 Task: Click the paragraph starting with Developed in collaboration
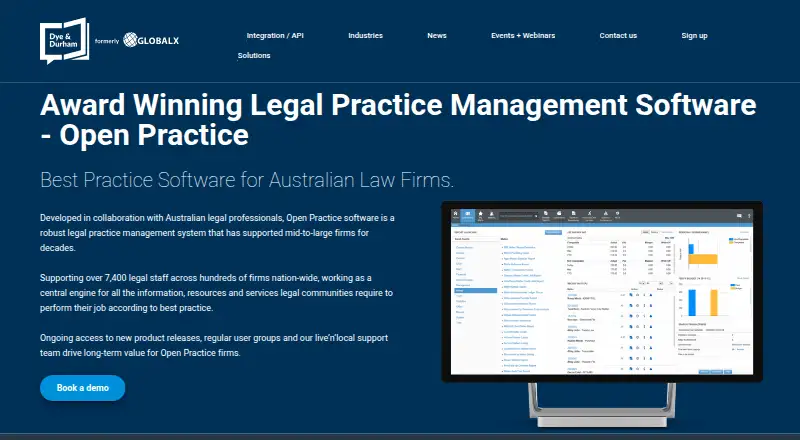[217, 233]
